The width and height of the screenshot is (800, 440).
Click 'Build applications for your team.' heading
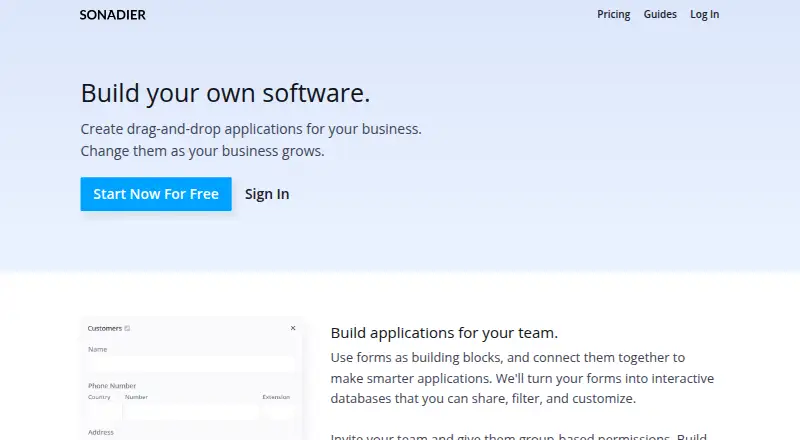pos(444,333)
